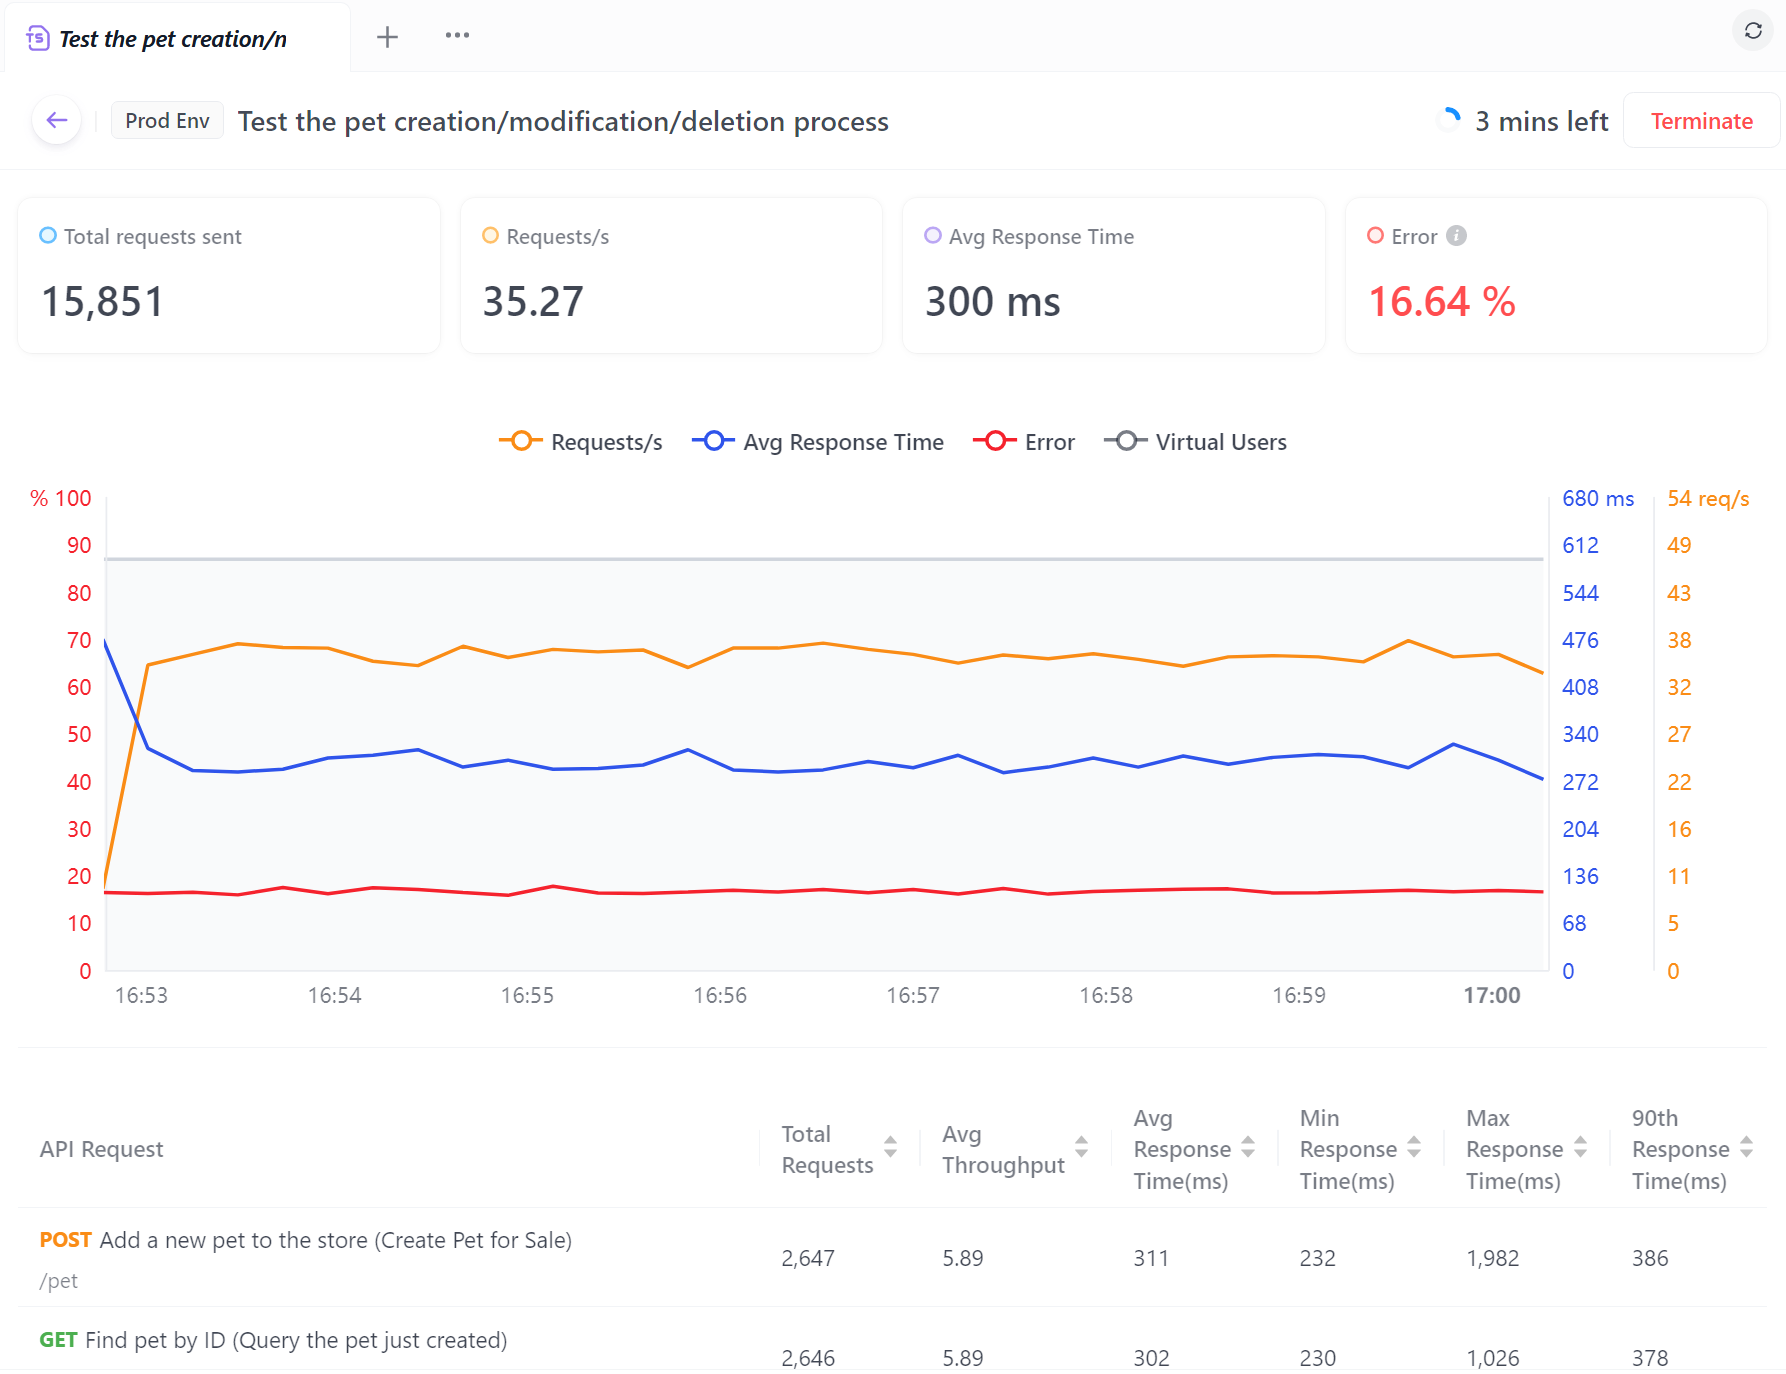Viewport: 1786px width, 1374px height.
Task: Open the three-dots more options menu
Action: (457, 36)
